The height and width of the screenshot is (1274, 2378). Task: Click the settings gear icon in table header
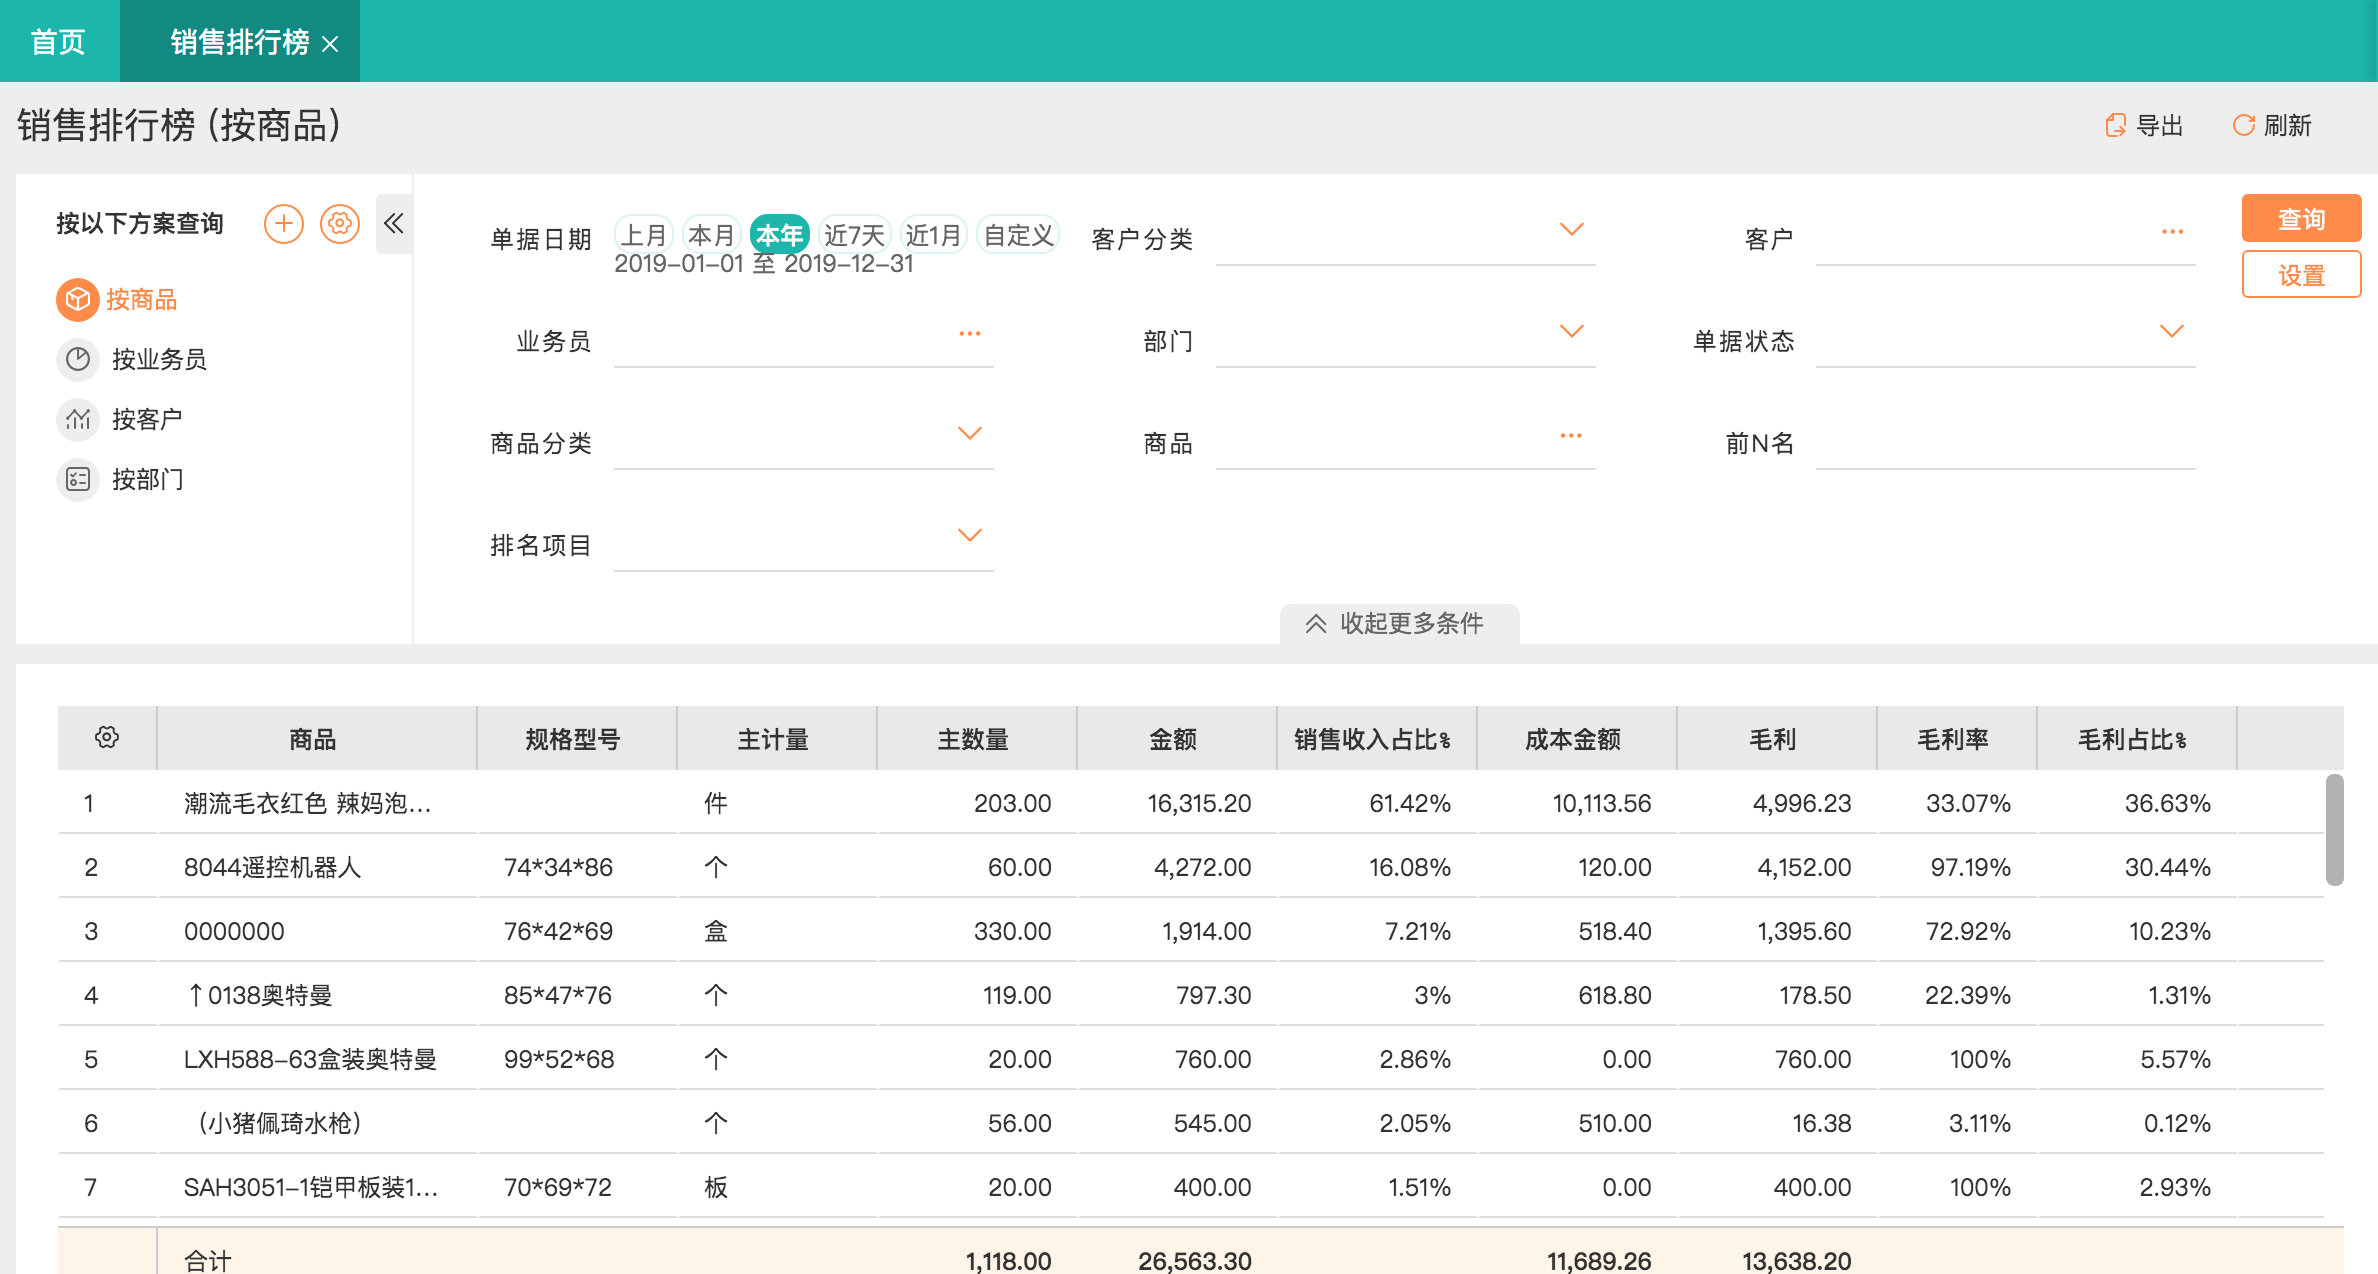click(x=107, y=739)
